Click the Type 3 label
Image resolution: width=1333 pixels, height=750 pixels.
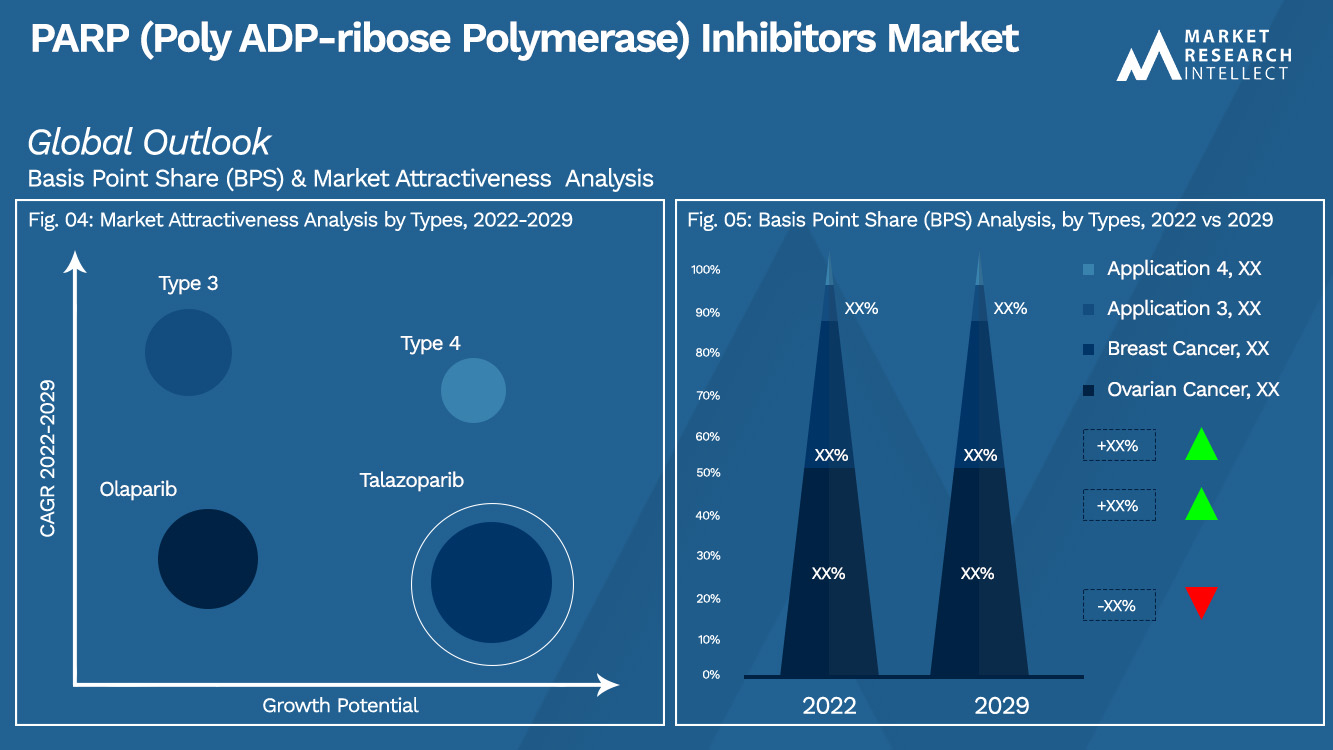[x=188, y=283]
